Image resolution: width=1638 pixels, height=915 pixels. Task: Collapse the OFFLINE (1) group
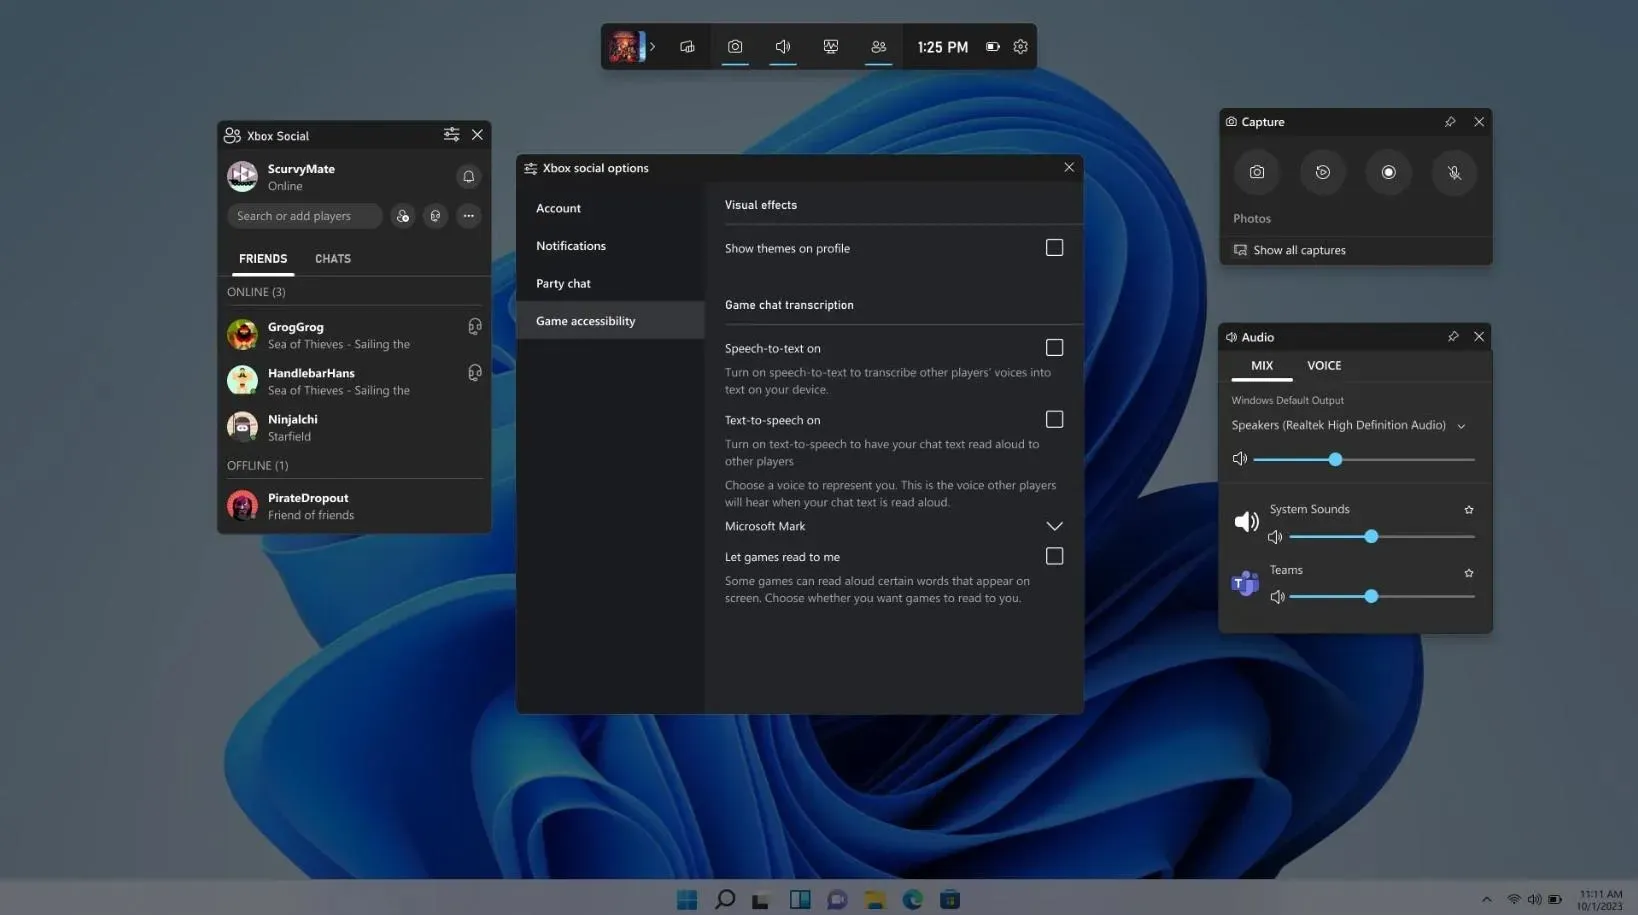pos(257,465)
